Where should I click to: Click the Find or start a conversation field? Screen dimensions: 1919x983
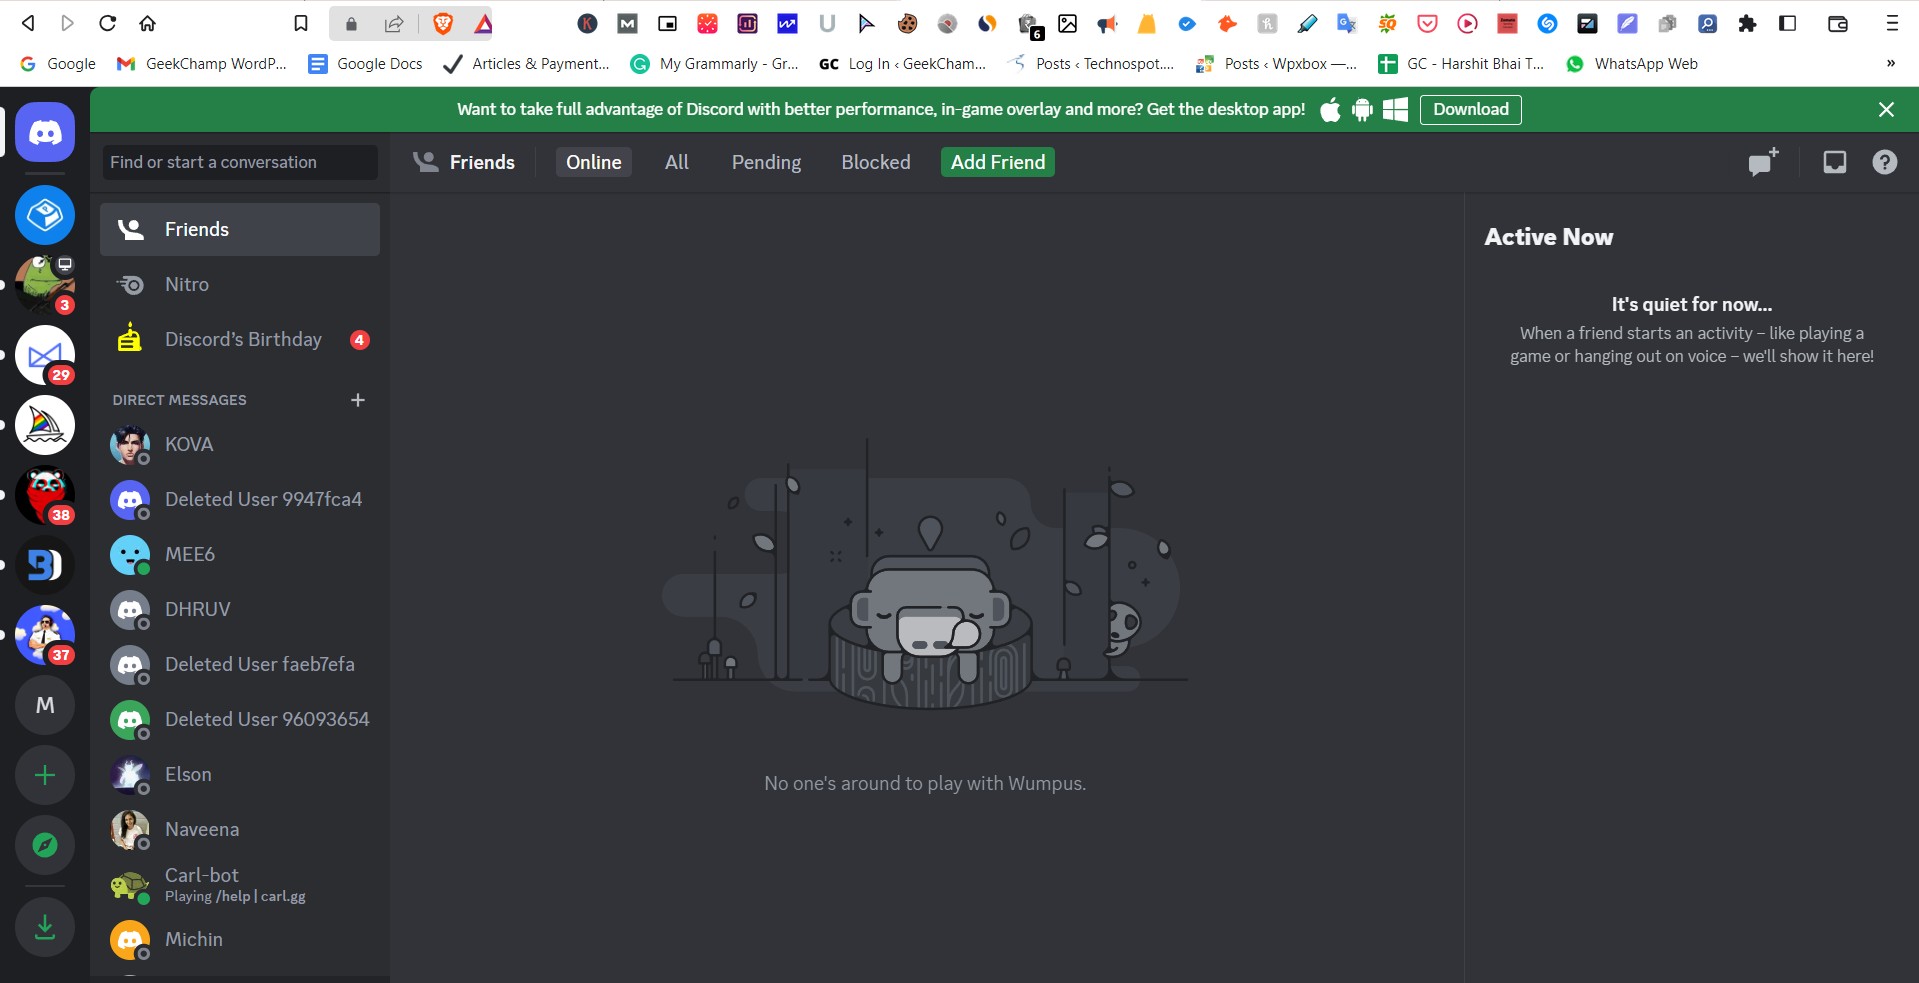239,161
